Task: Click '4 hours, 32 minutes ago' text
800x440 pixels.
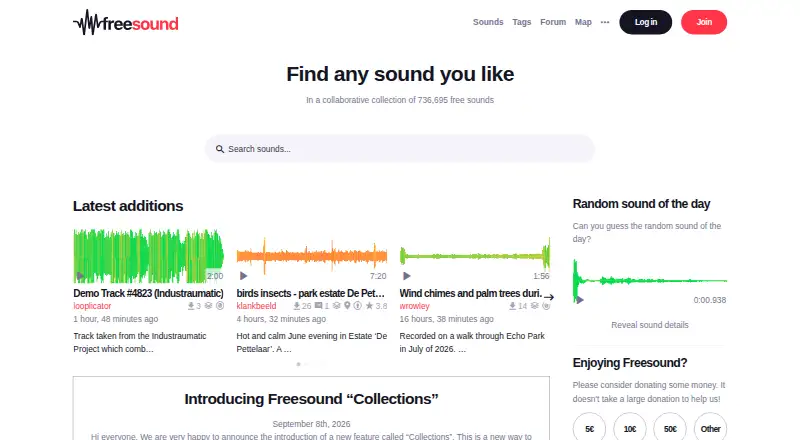Action: (281, 319)
